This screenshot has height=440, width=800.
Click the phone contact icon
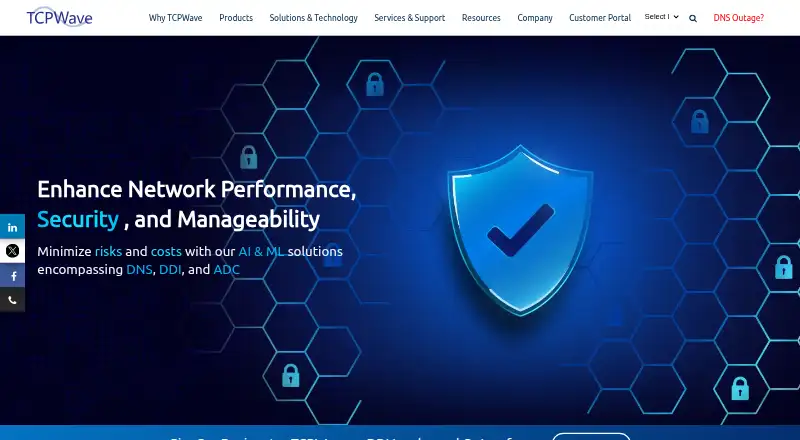12,300
